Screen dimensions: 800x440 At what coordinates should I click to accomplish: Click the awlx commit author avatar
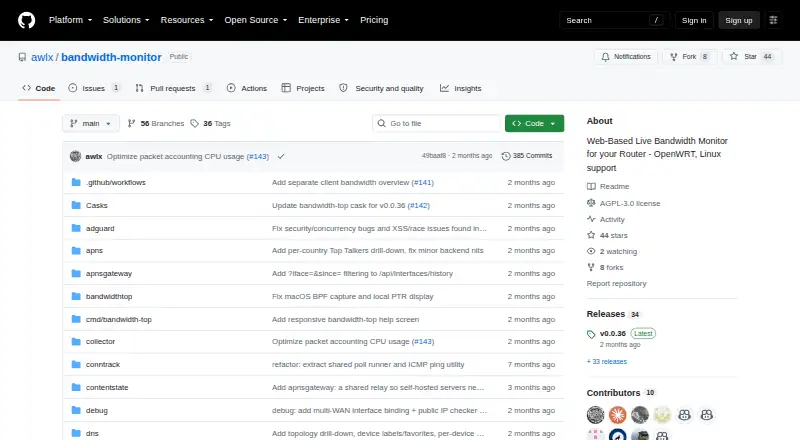coord(76,156)
